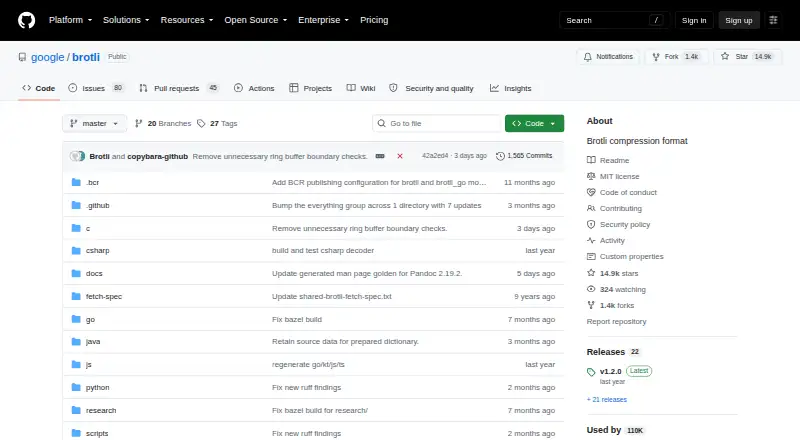Expand the Solutions menu
Viewport: 800px width, 440px height.
[x=126, y=20]
